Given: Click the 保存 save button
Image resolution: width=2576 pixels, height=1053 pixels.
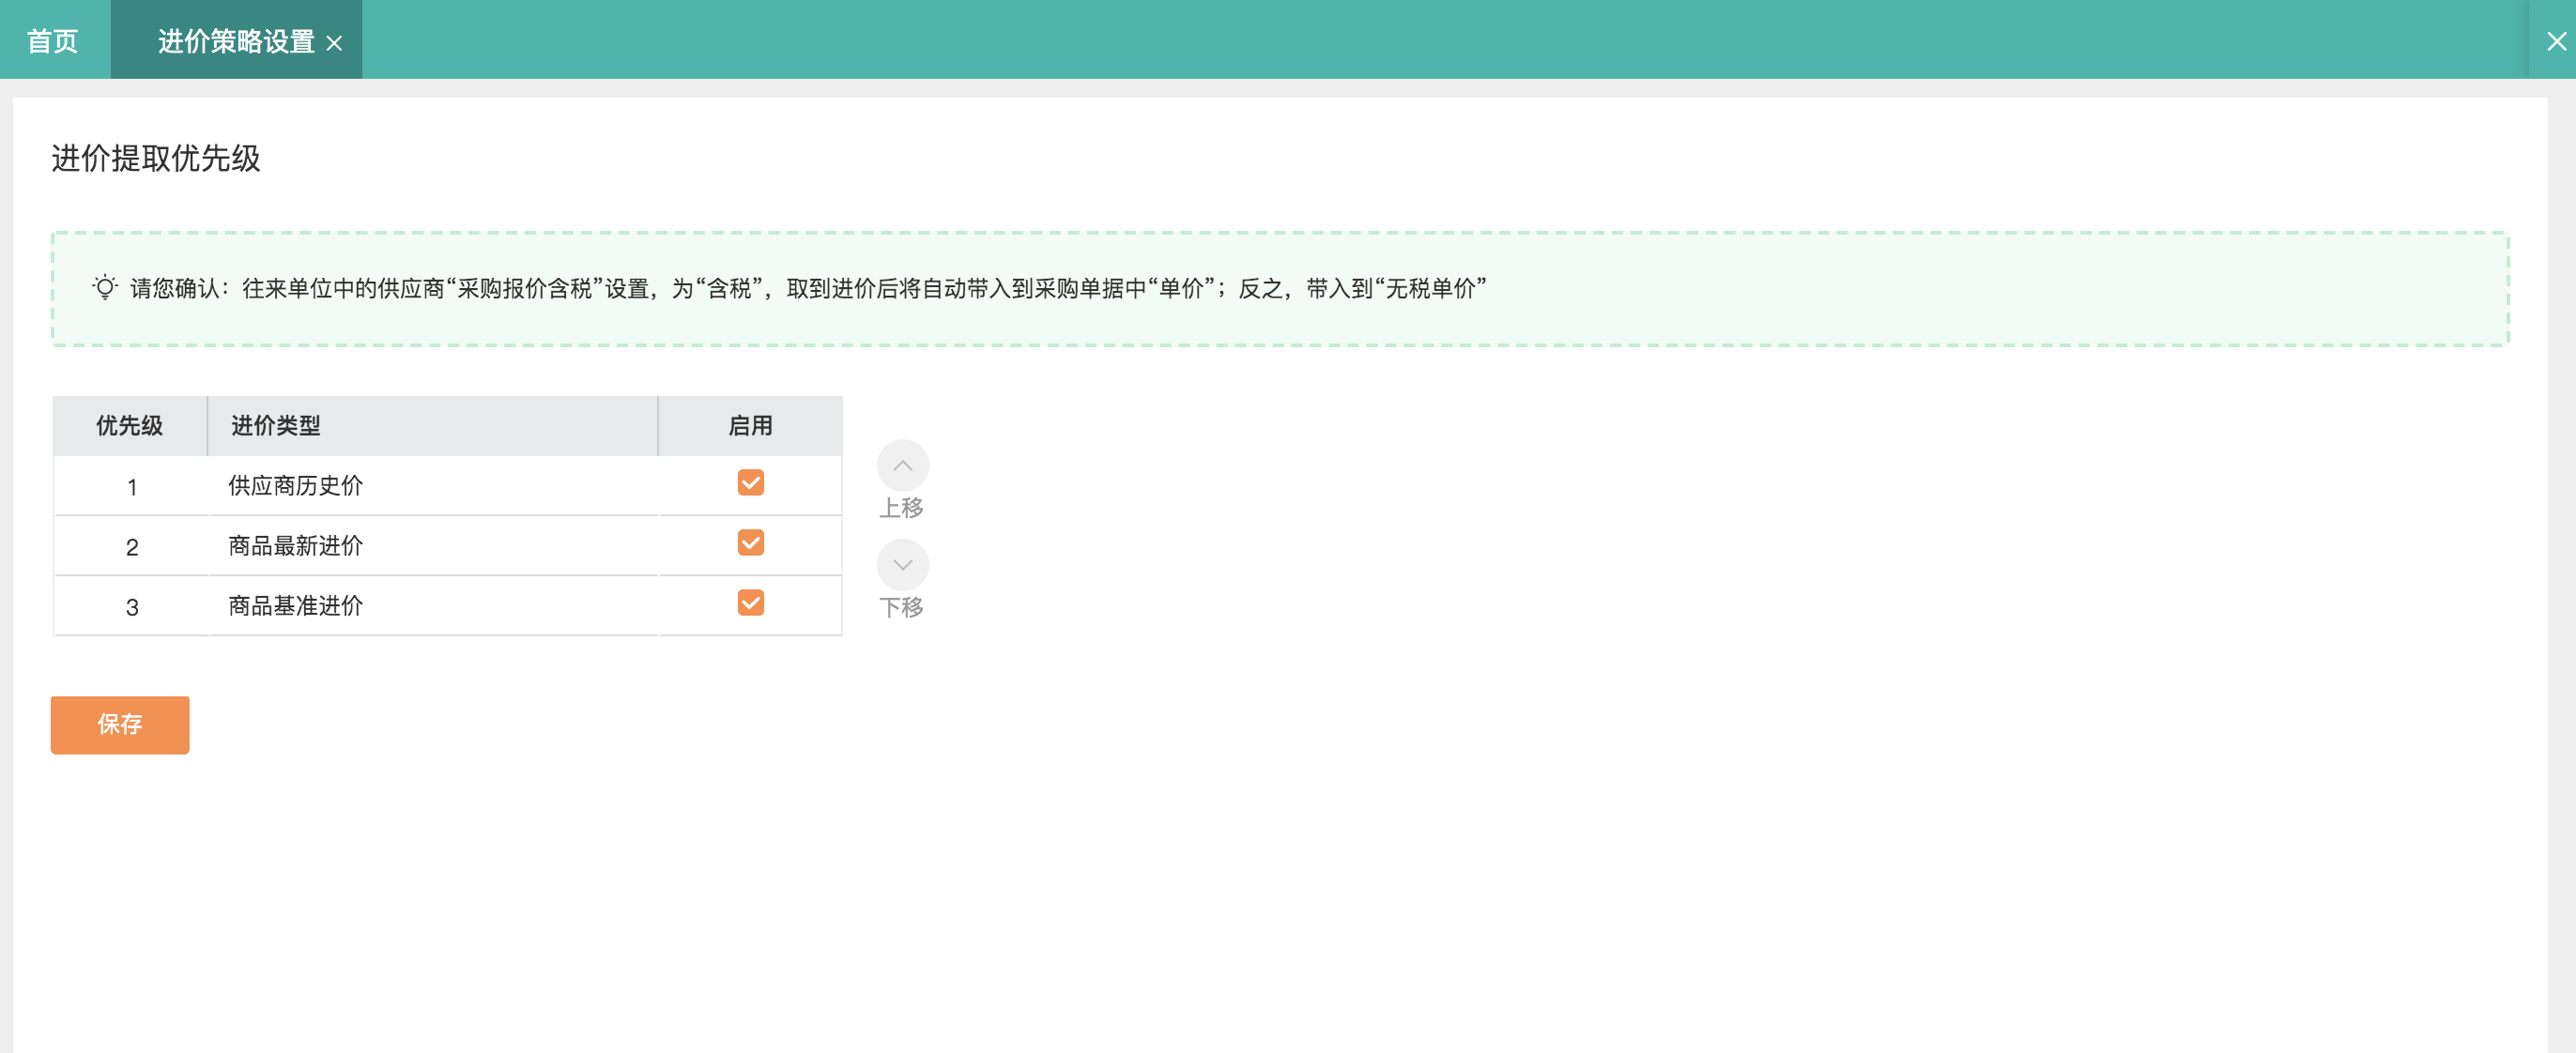Looking at the screenshot, I should point(120,725).
